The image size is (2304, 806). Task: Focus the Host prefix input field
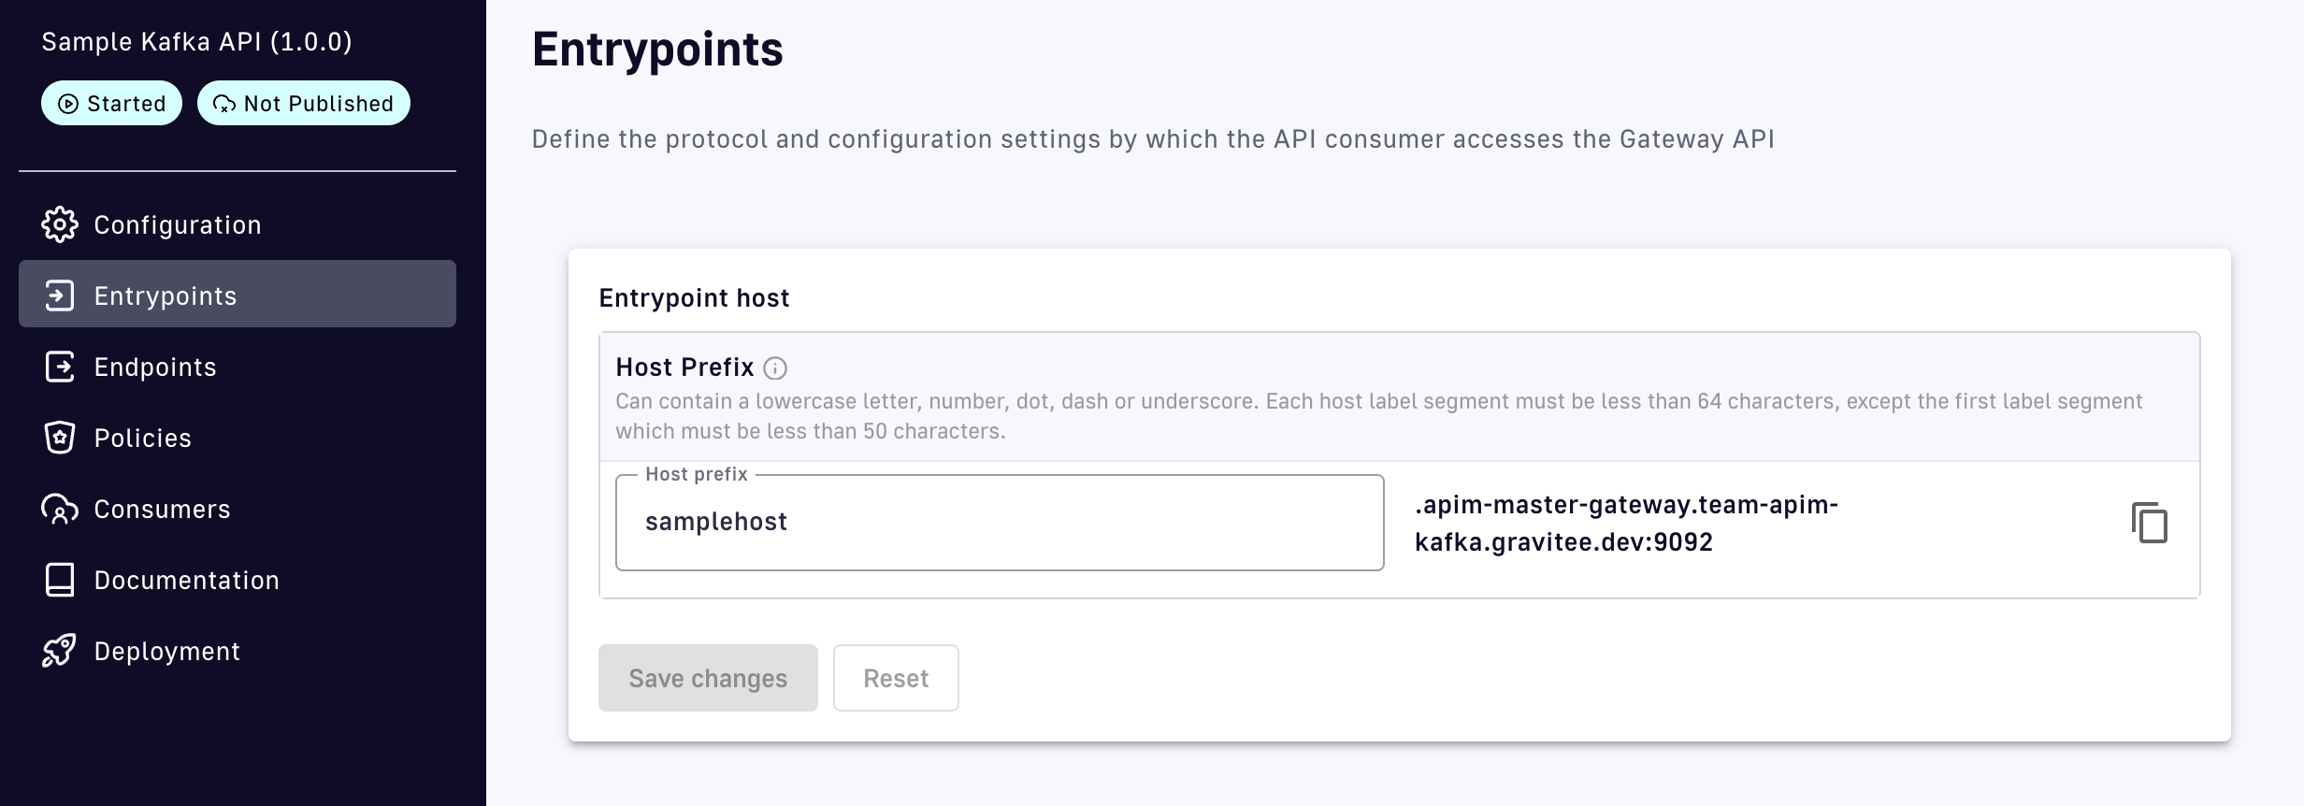click(999, 522)
